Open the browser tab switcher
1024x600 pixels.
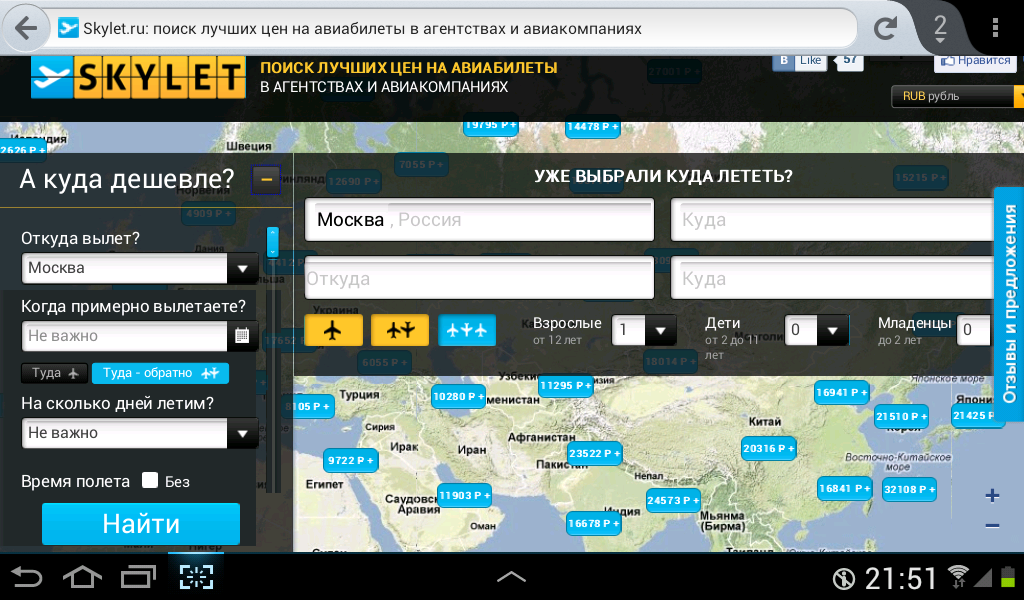click(x=940, y=28)
